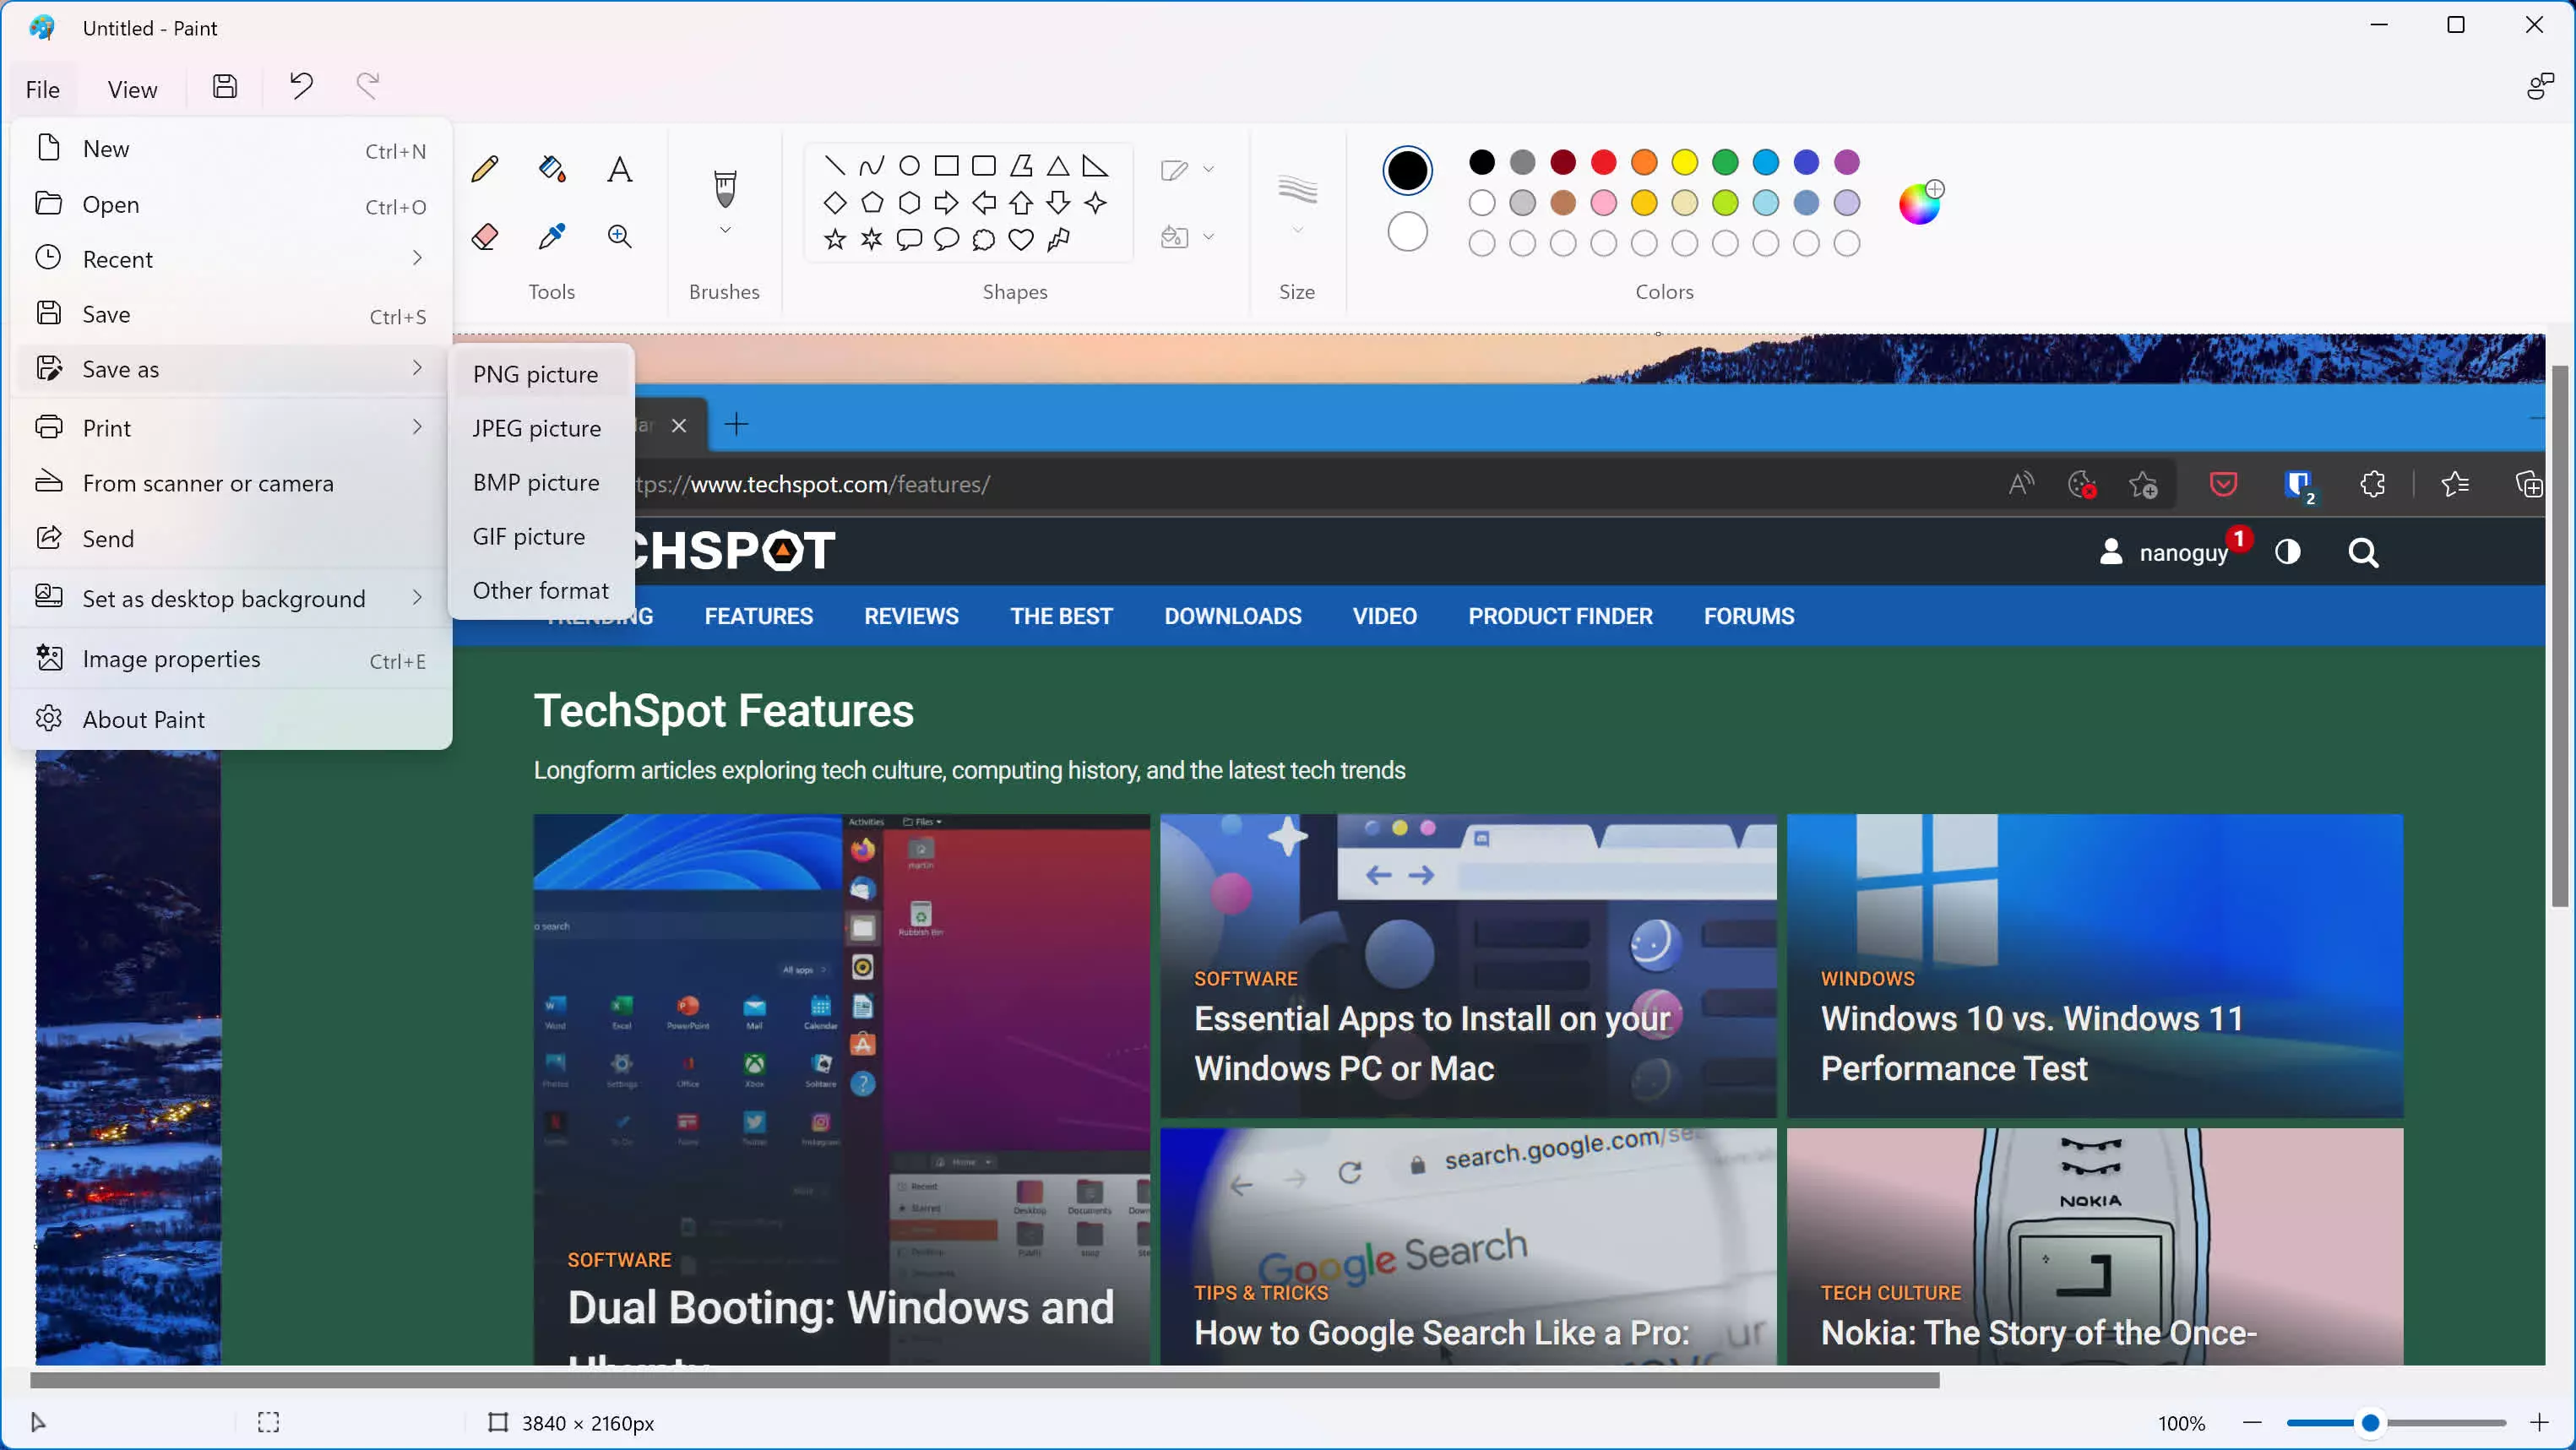Select the Text tool
This screenshot has height=1450, width=2576.
(619, 170)
